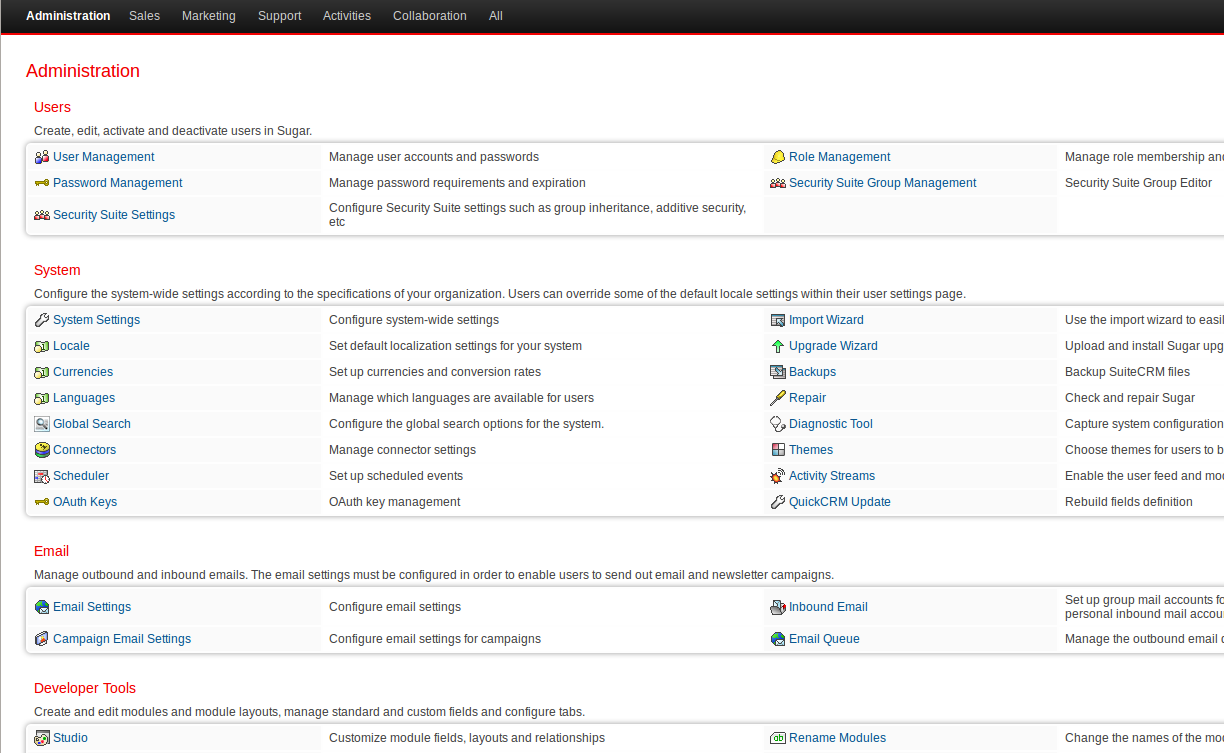
Task: Click the System Settings wrench icon
Action: pos(41,320)
